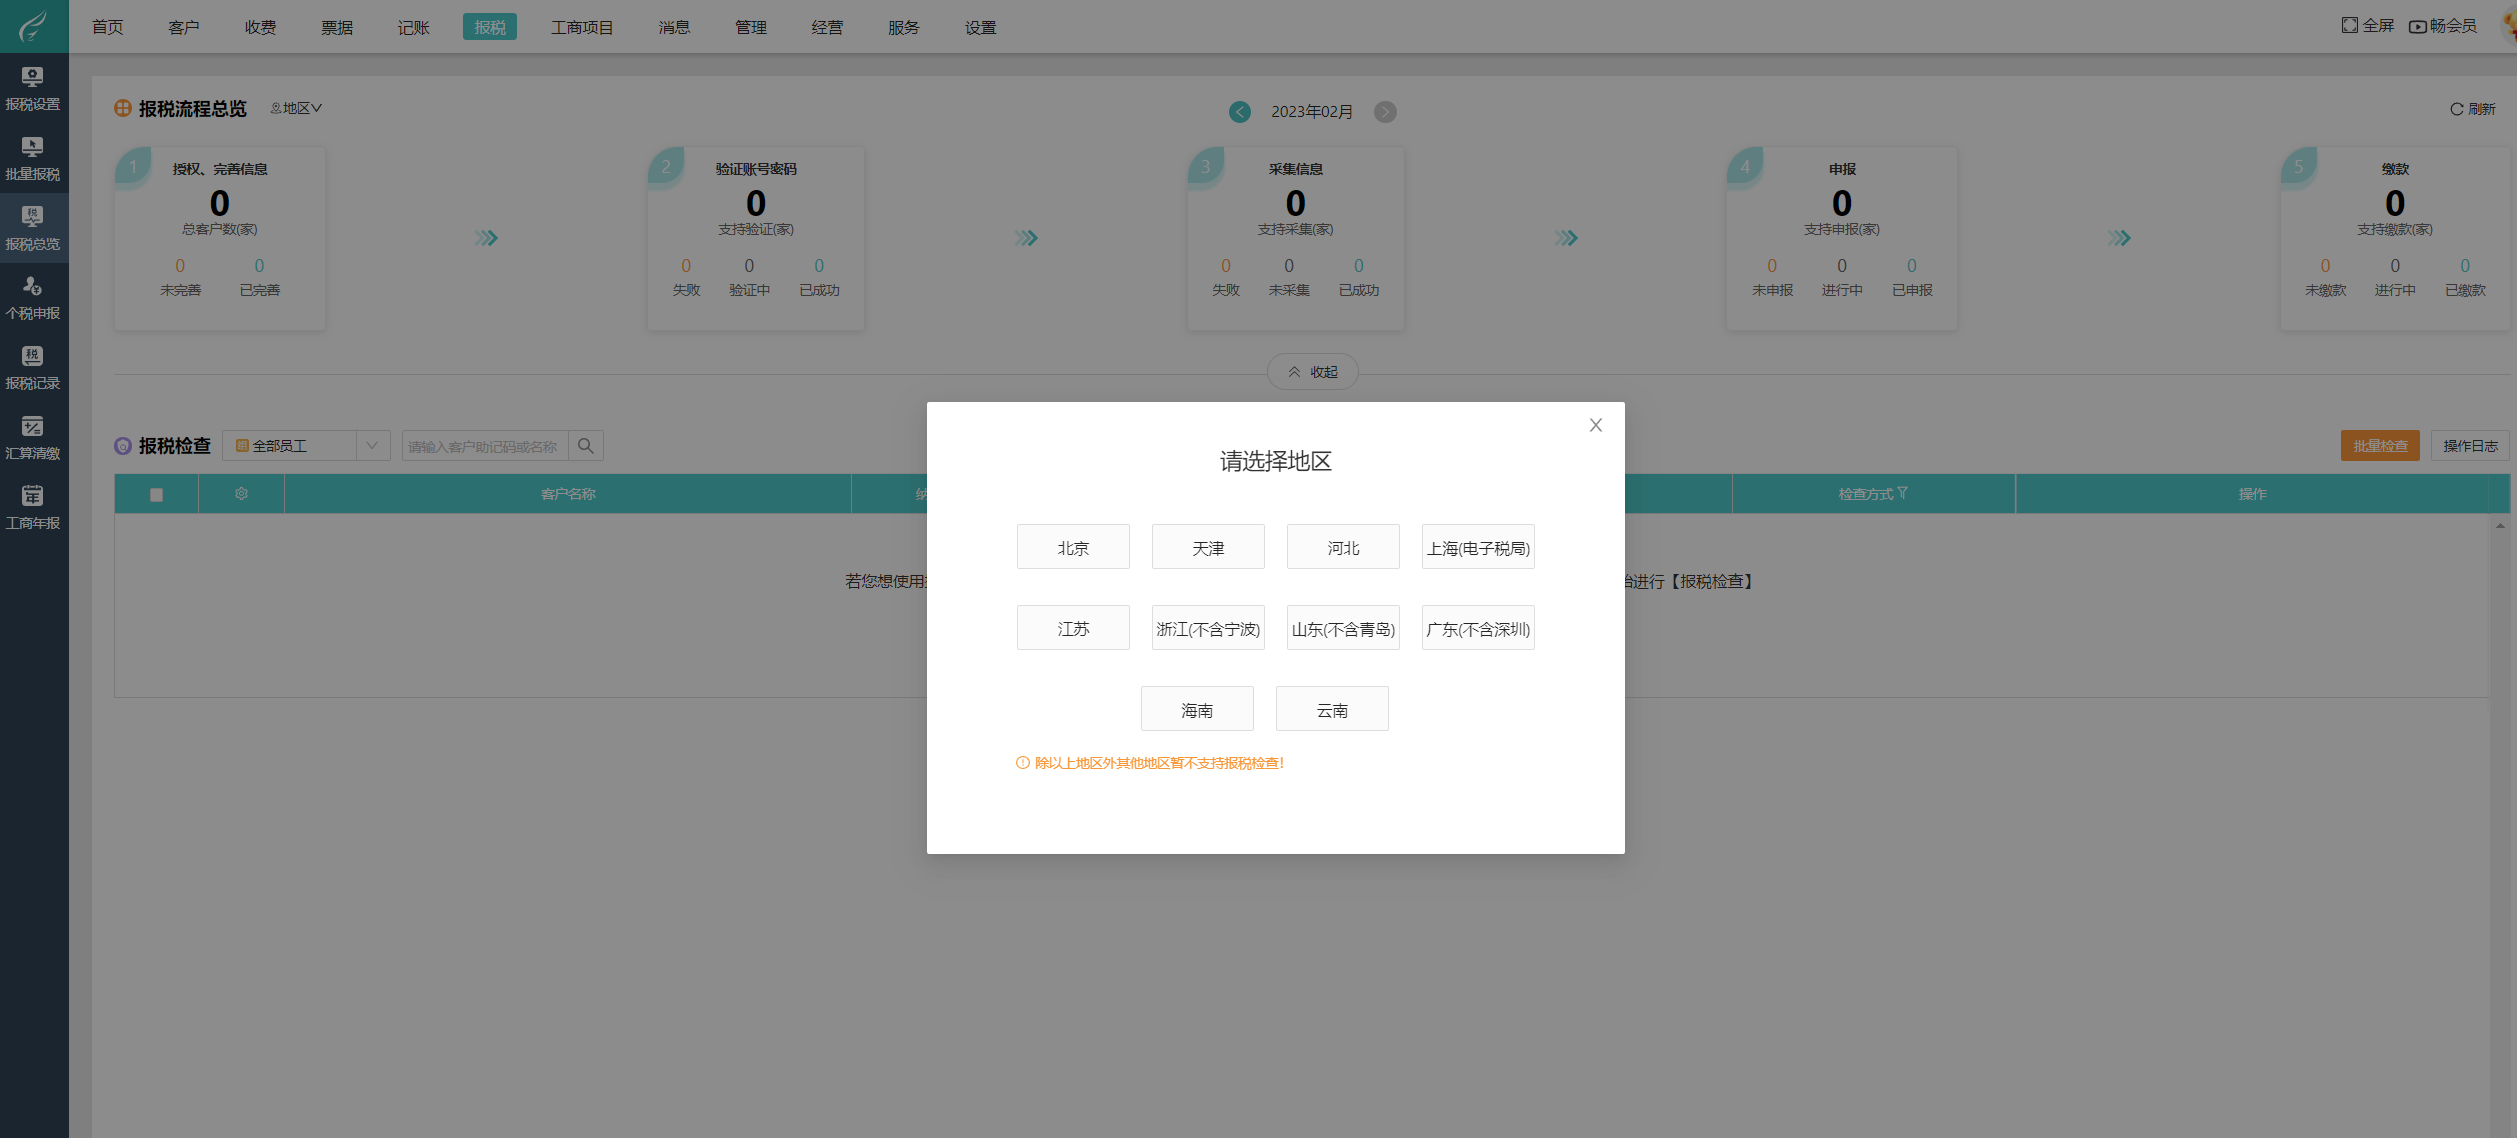Image resolution: width=2517 pixels, height=1138 pixels.
Task: Toggle the checkbox in report table header
Action: 157,493
